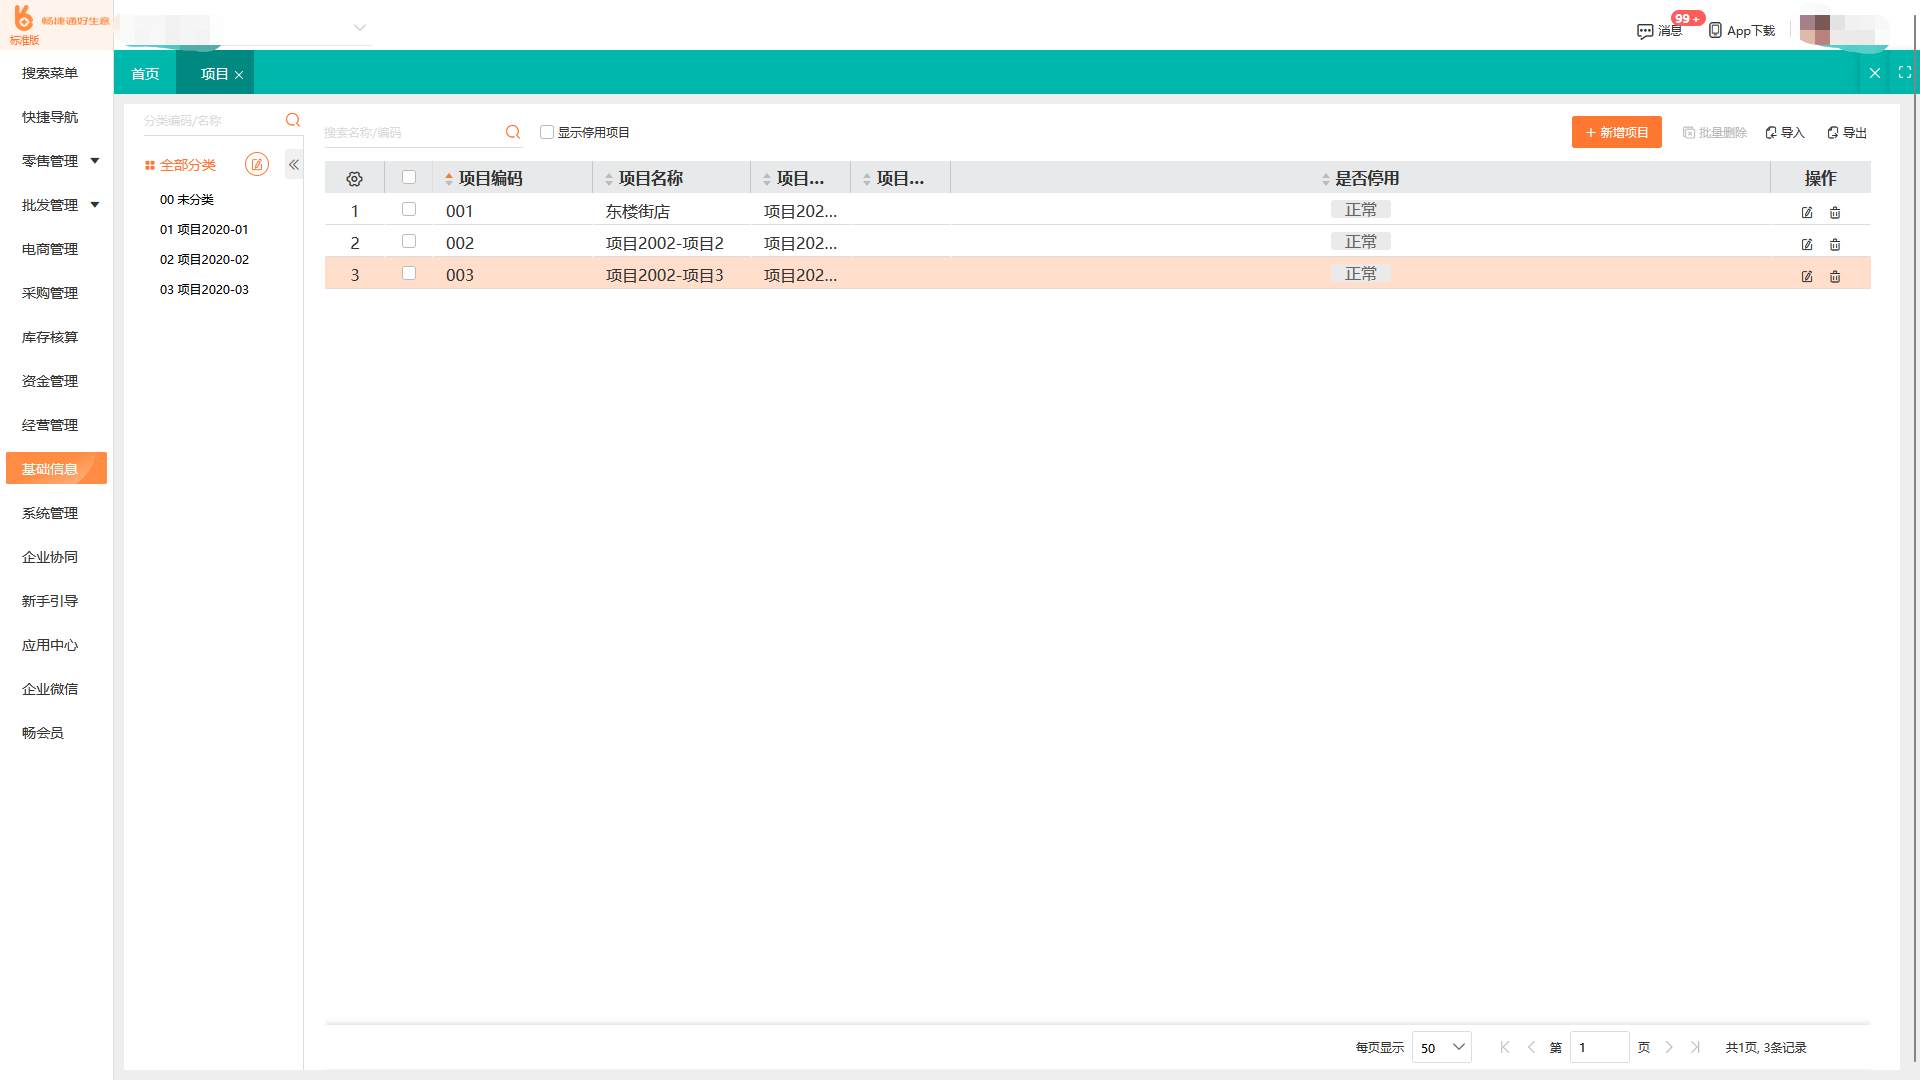Select the select-all checkbox in table header
The width and height of the screenshot is (1920, 1080).
coord(409,178)
